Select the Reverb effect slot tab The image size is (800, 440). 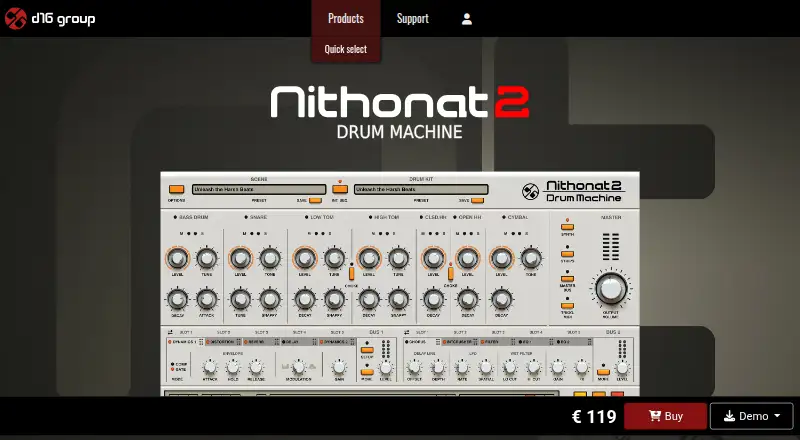[x=261, y=342]
